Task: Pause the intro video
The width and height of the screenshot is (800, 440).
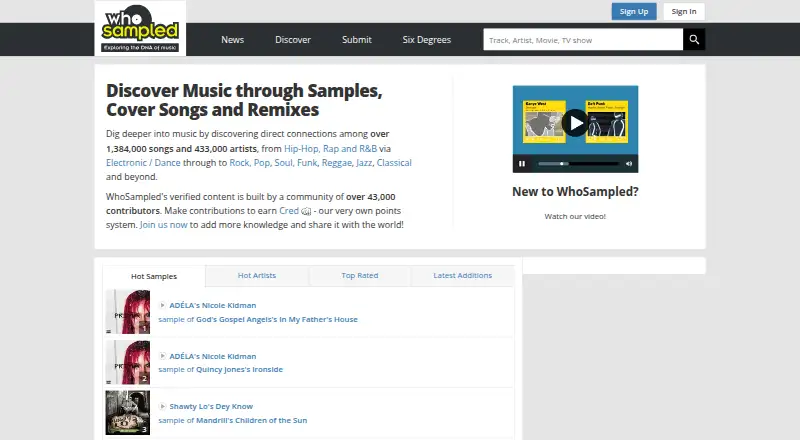Action: point(522,164)
